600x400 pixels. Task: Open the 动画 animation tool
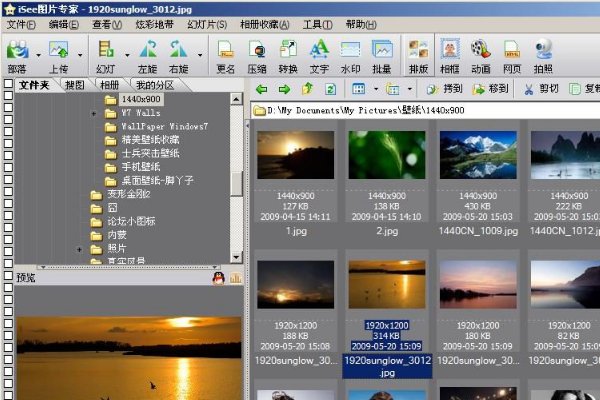coord(481,49)
